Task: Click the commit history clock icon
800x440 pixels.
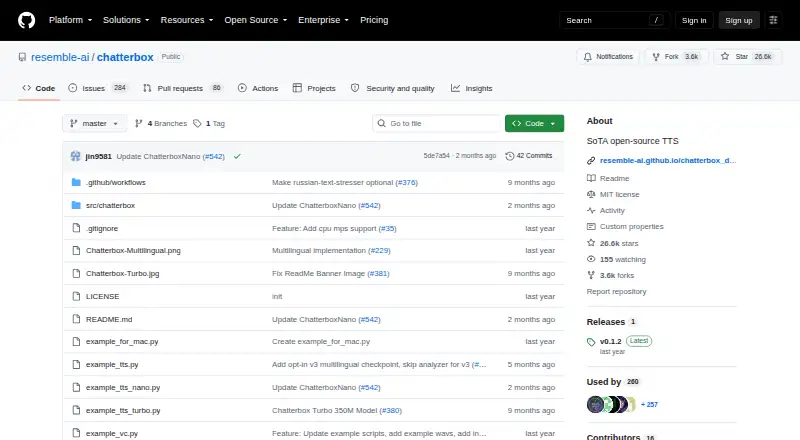Action: point(509,156)
